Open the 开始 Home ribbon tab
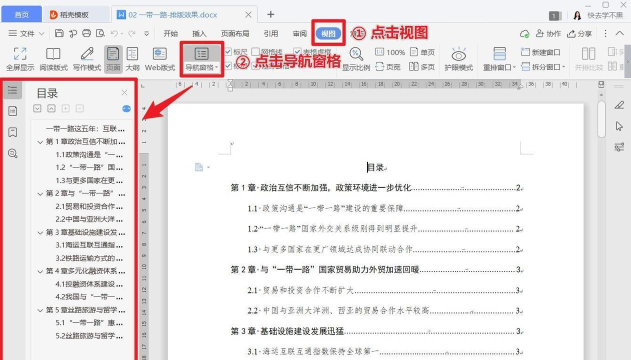Image resolution: width=631 pixels, height=360 pixels. click(x=171, y=33)
